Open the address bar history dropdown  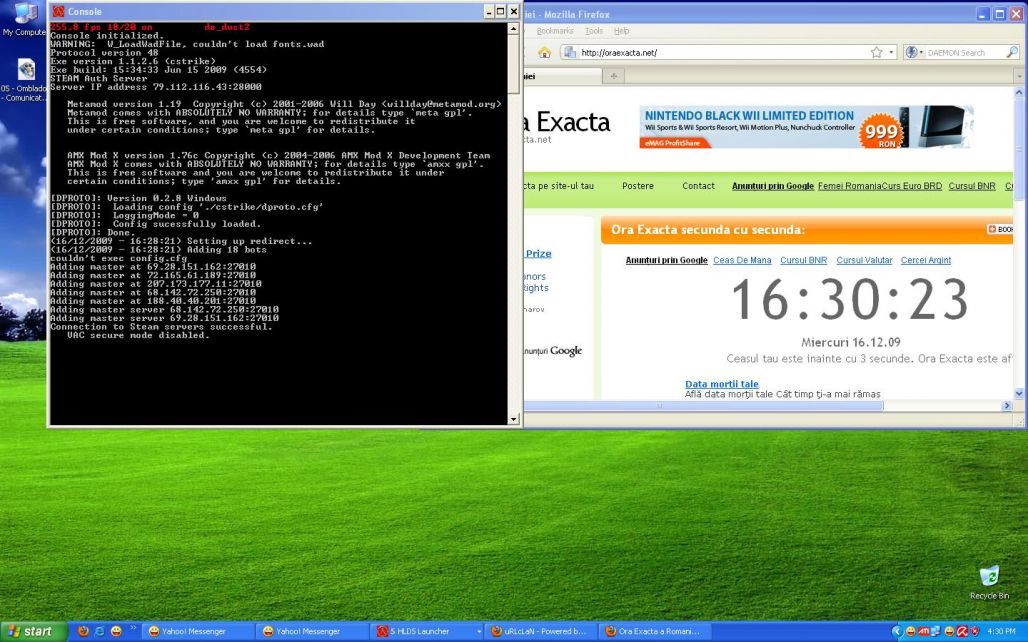[890, 53]
